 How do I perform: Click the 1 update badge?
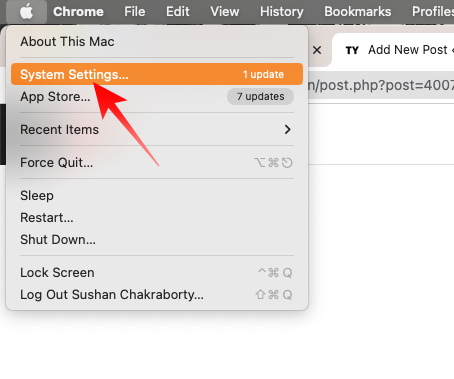263,74
